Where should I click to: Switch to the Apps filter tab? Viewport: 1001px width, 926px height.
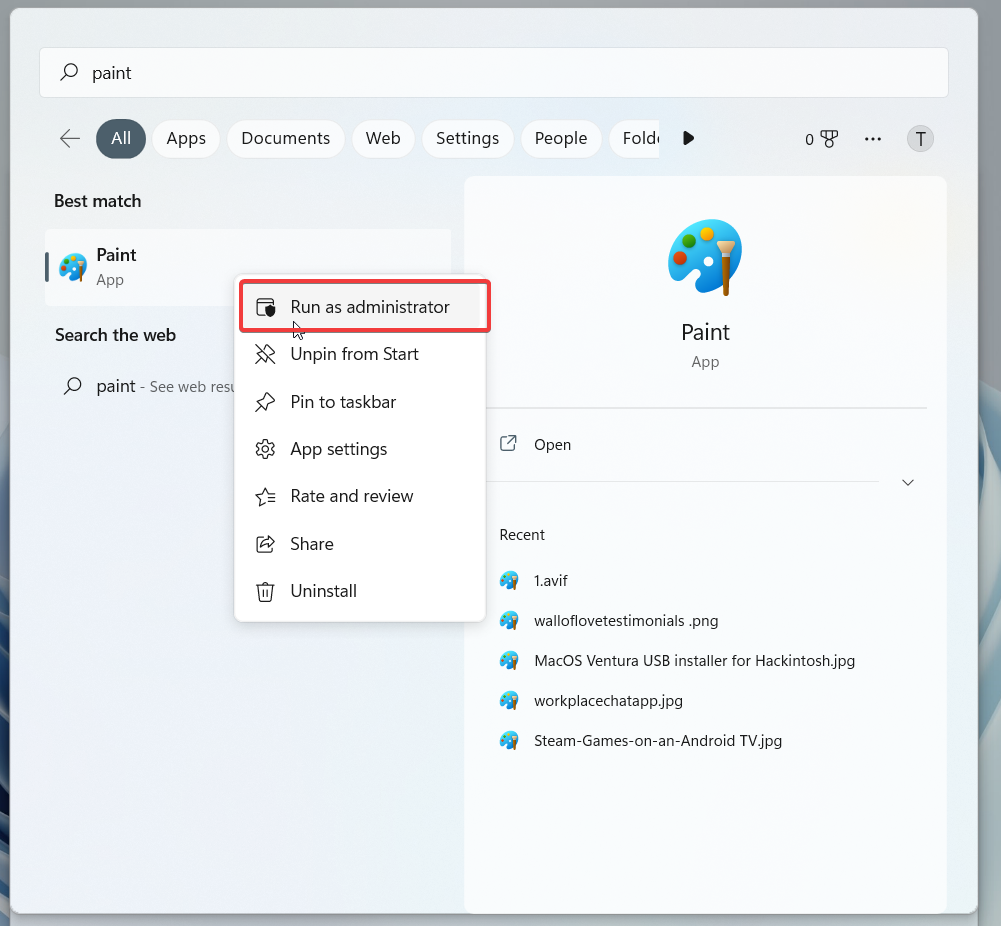pos(186,138)
